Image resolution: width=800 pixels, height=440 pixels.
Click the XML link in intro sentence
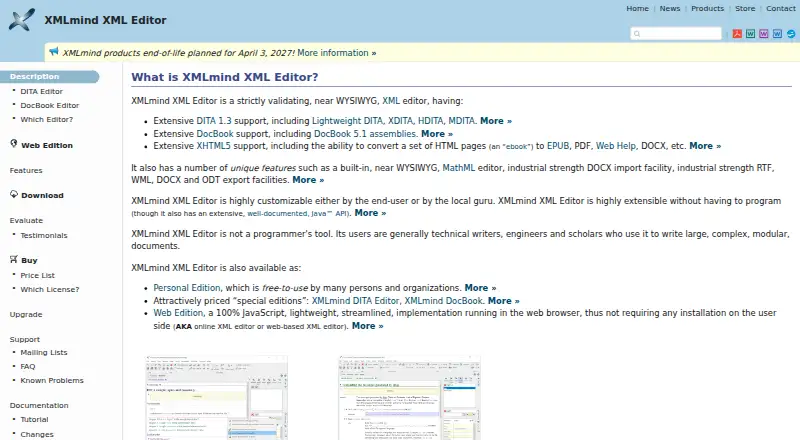point(391,101)
